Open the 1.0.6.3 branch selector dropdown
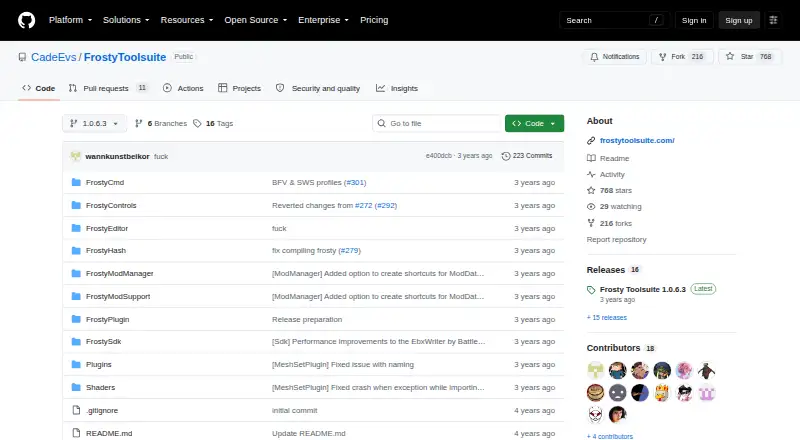 point(94,124)
